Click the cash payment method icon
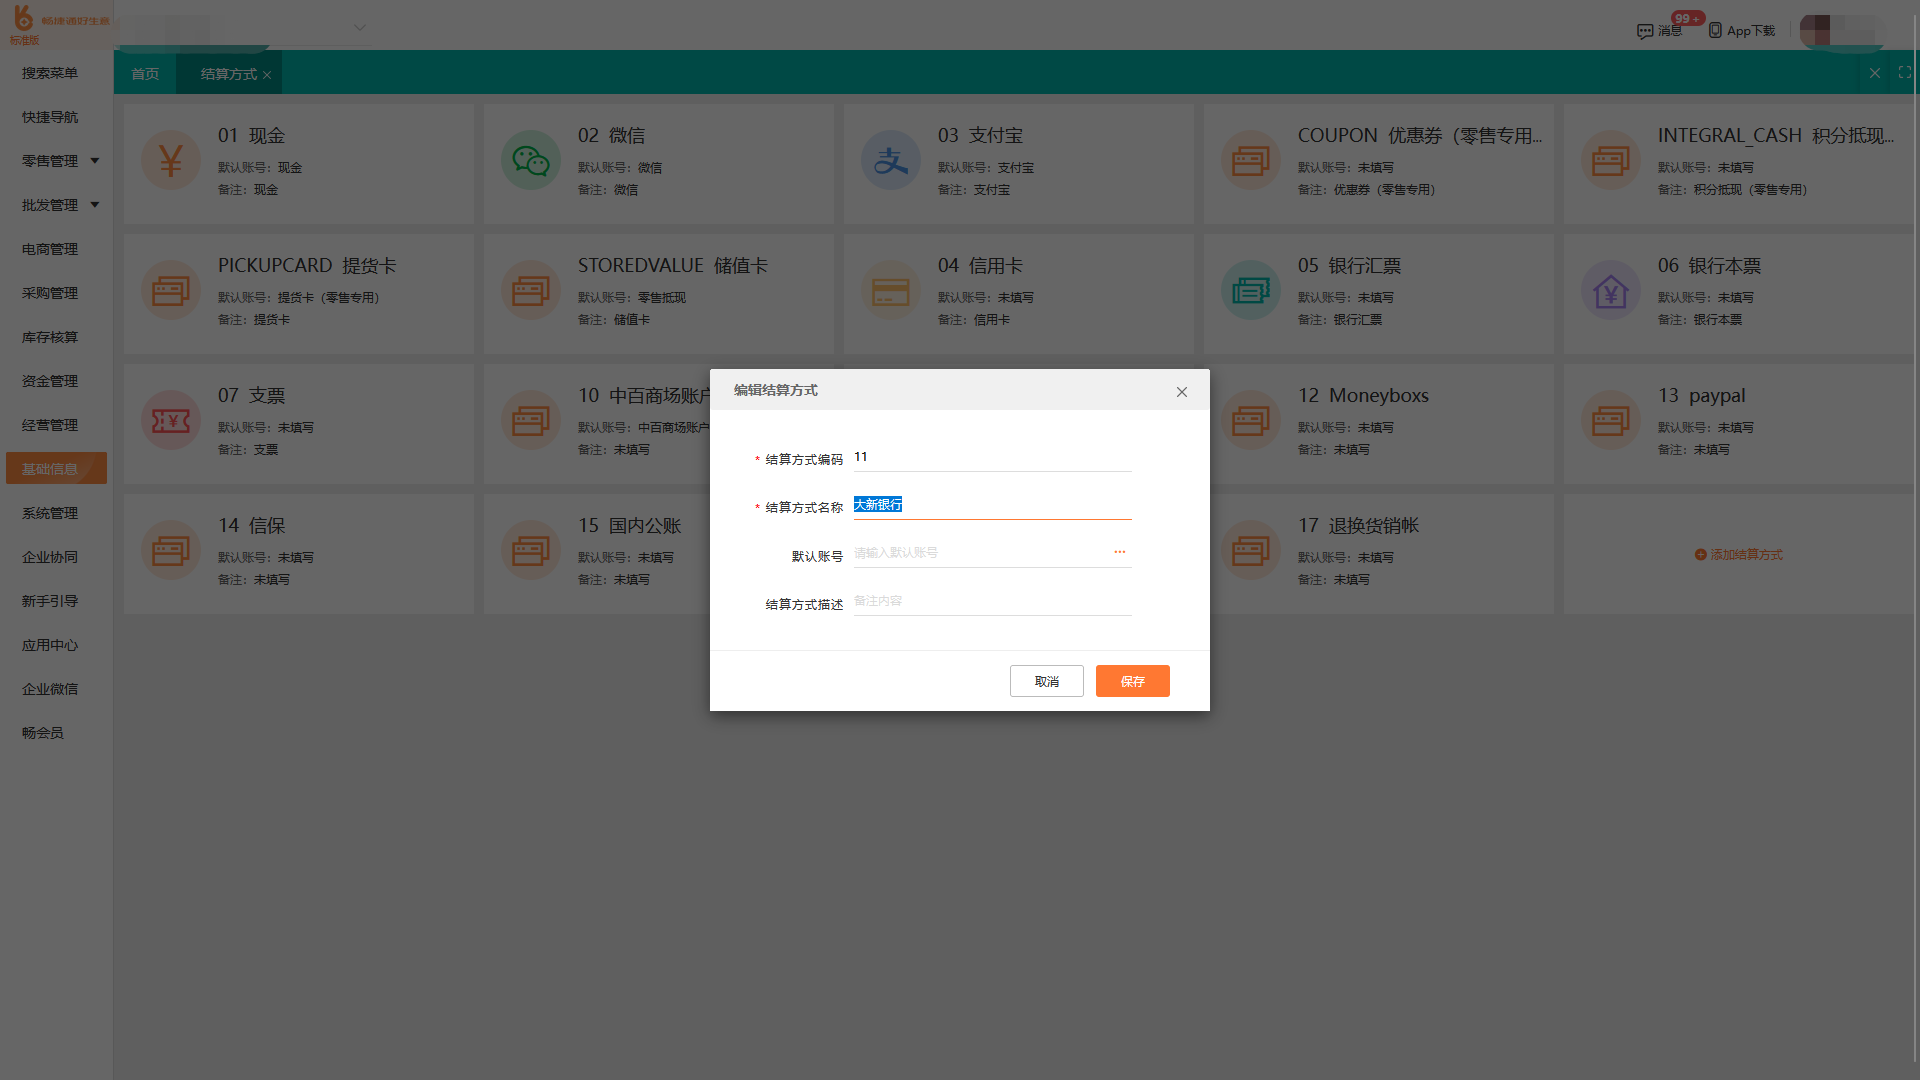The width and height of the screenshot is (1920, 1080). point(171,158)
